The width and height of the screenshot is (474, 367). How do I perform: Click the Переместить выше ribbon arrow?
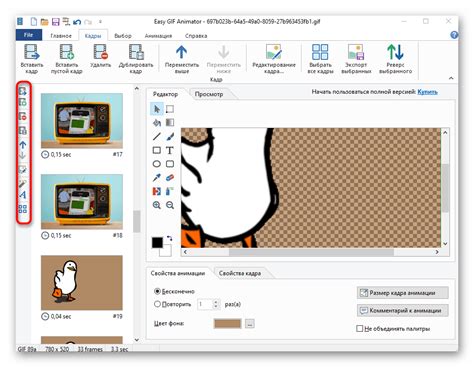[x=182, y=59]
